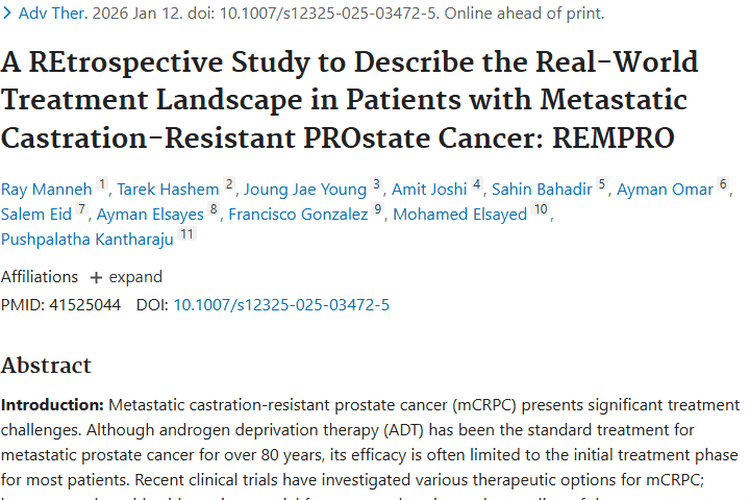
Task: Open author Tarek Hashem
Action: (x=168, y=189)
